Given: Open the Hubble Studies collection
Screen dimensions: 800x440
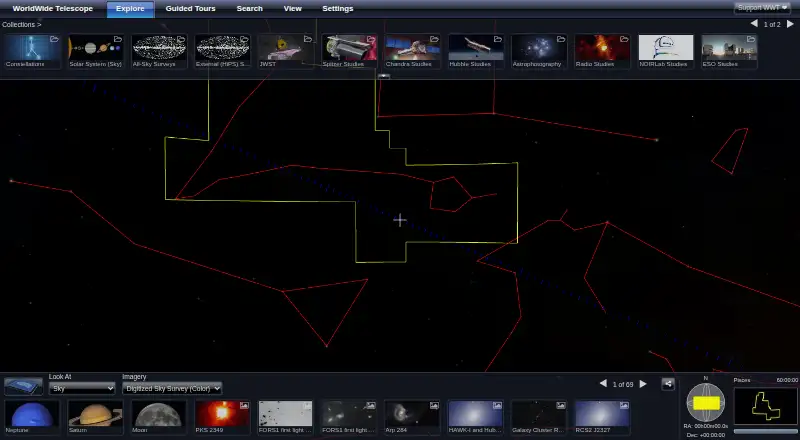Looking at the screenshot, I should pos(476,51).
